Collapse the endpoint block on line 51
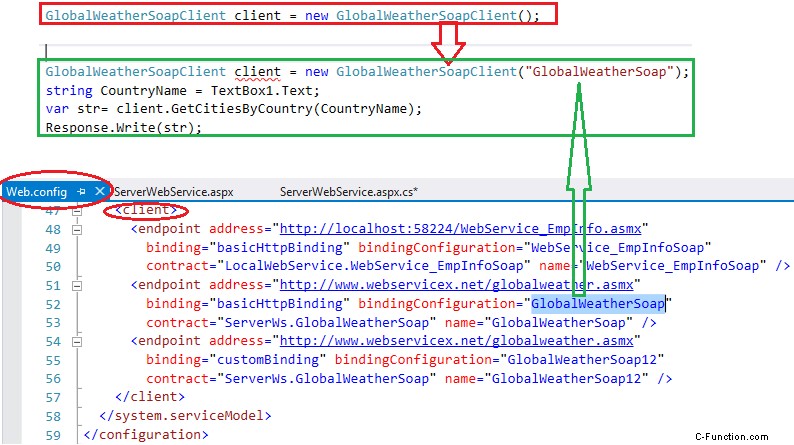This screenshot has width=794, height=445. pyautogui.click(x=77, y=285)
